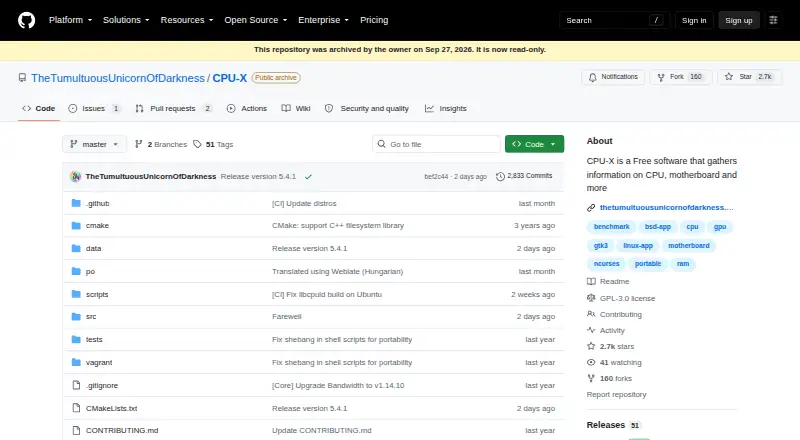Open the master branch selector dropdown
The image size is (800, 440).
tap(94, 144)
